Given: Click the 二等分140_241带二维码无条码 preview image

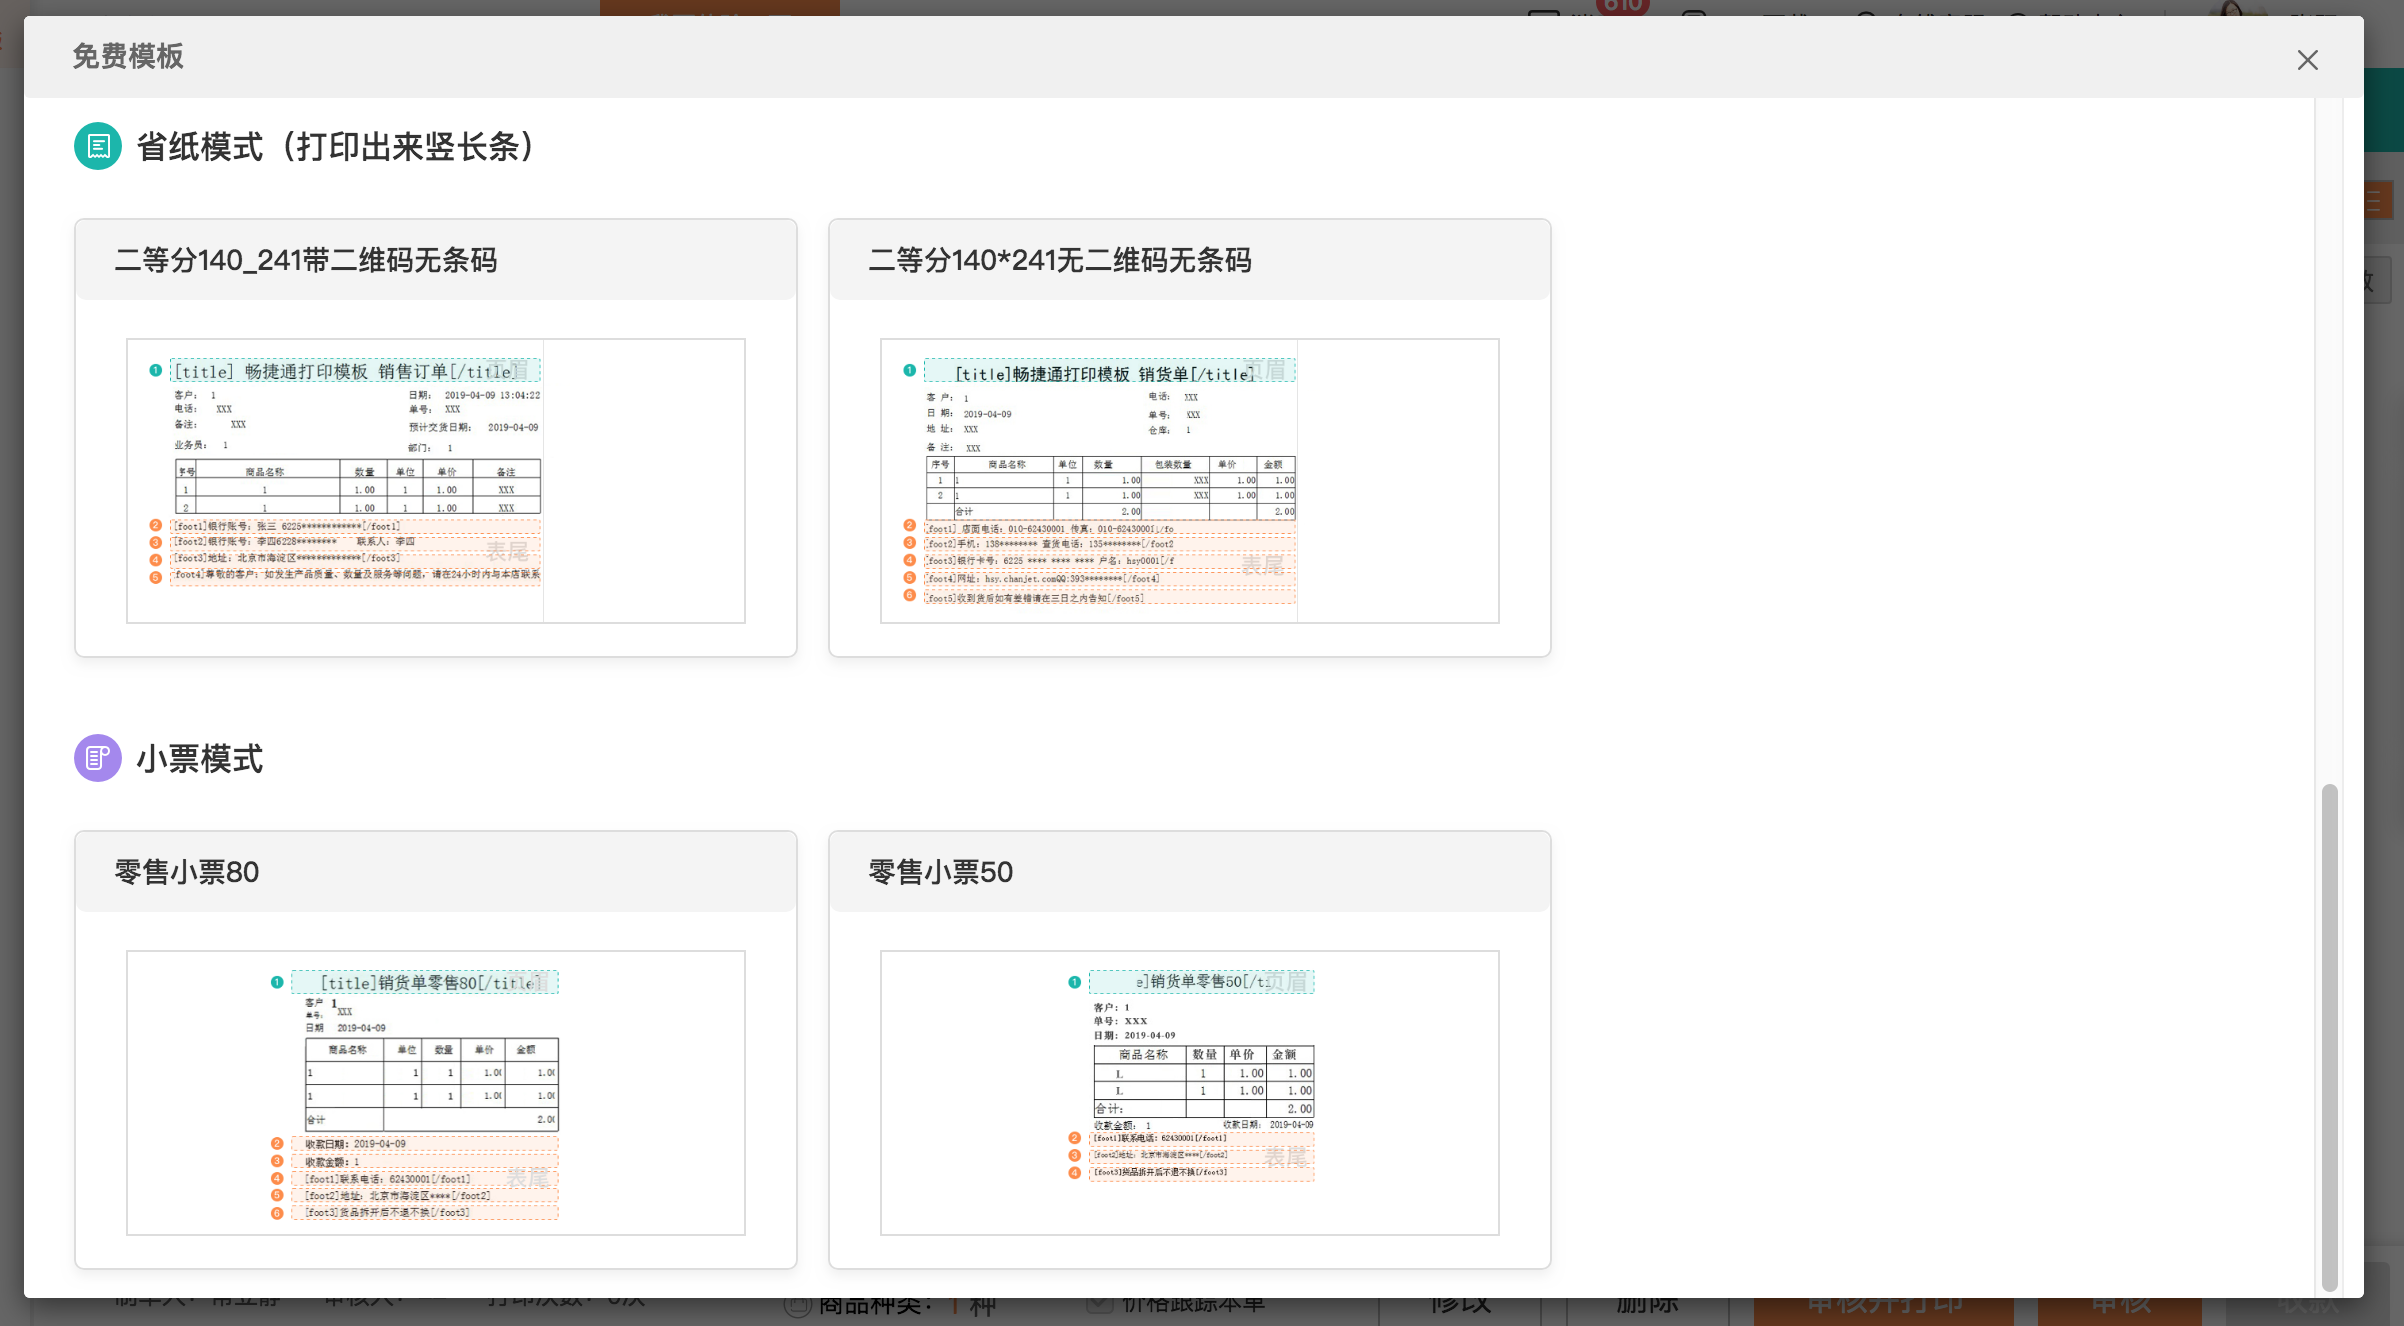Looking at the screenshot, I should coord(436,478).
